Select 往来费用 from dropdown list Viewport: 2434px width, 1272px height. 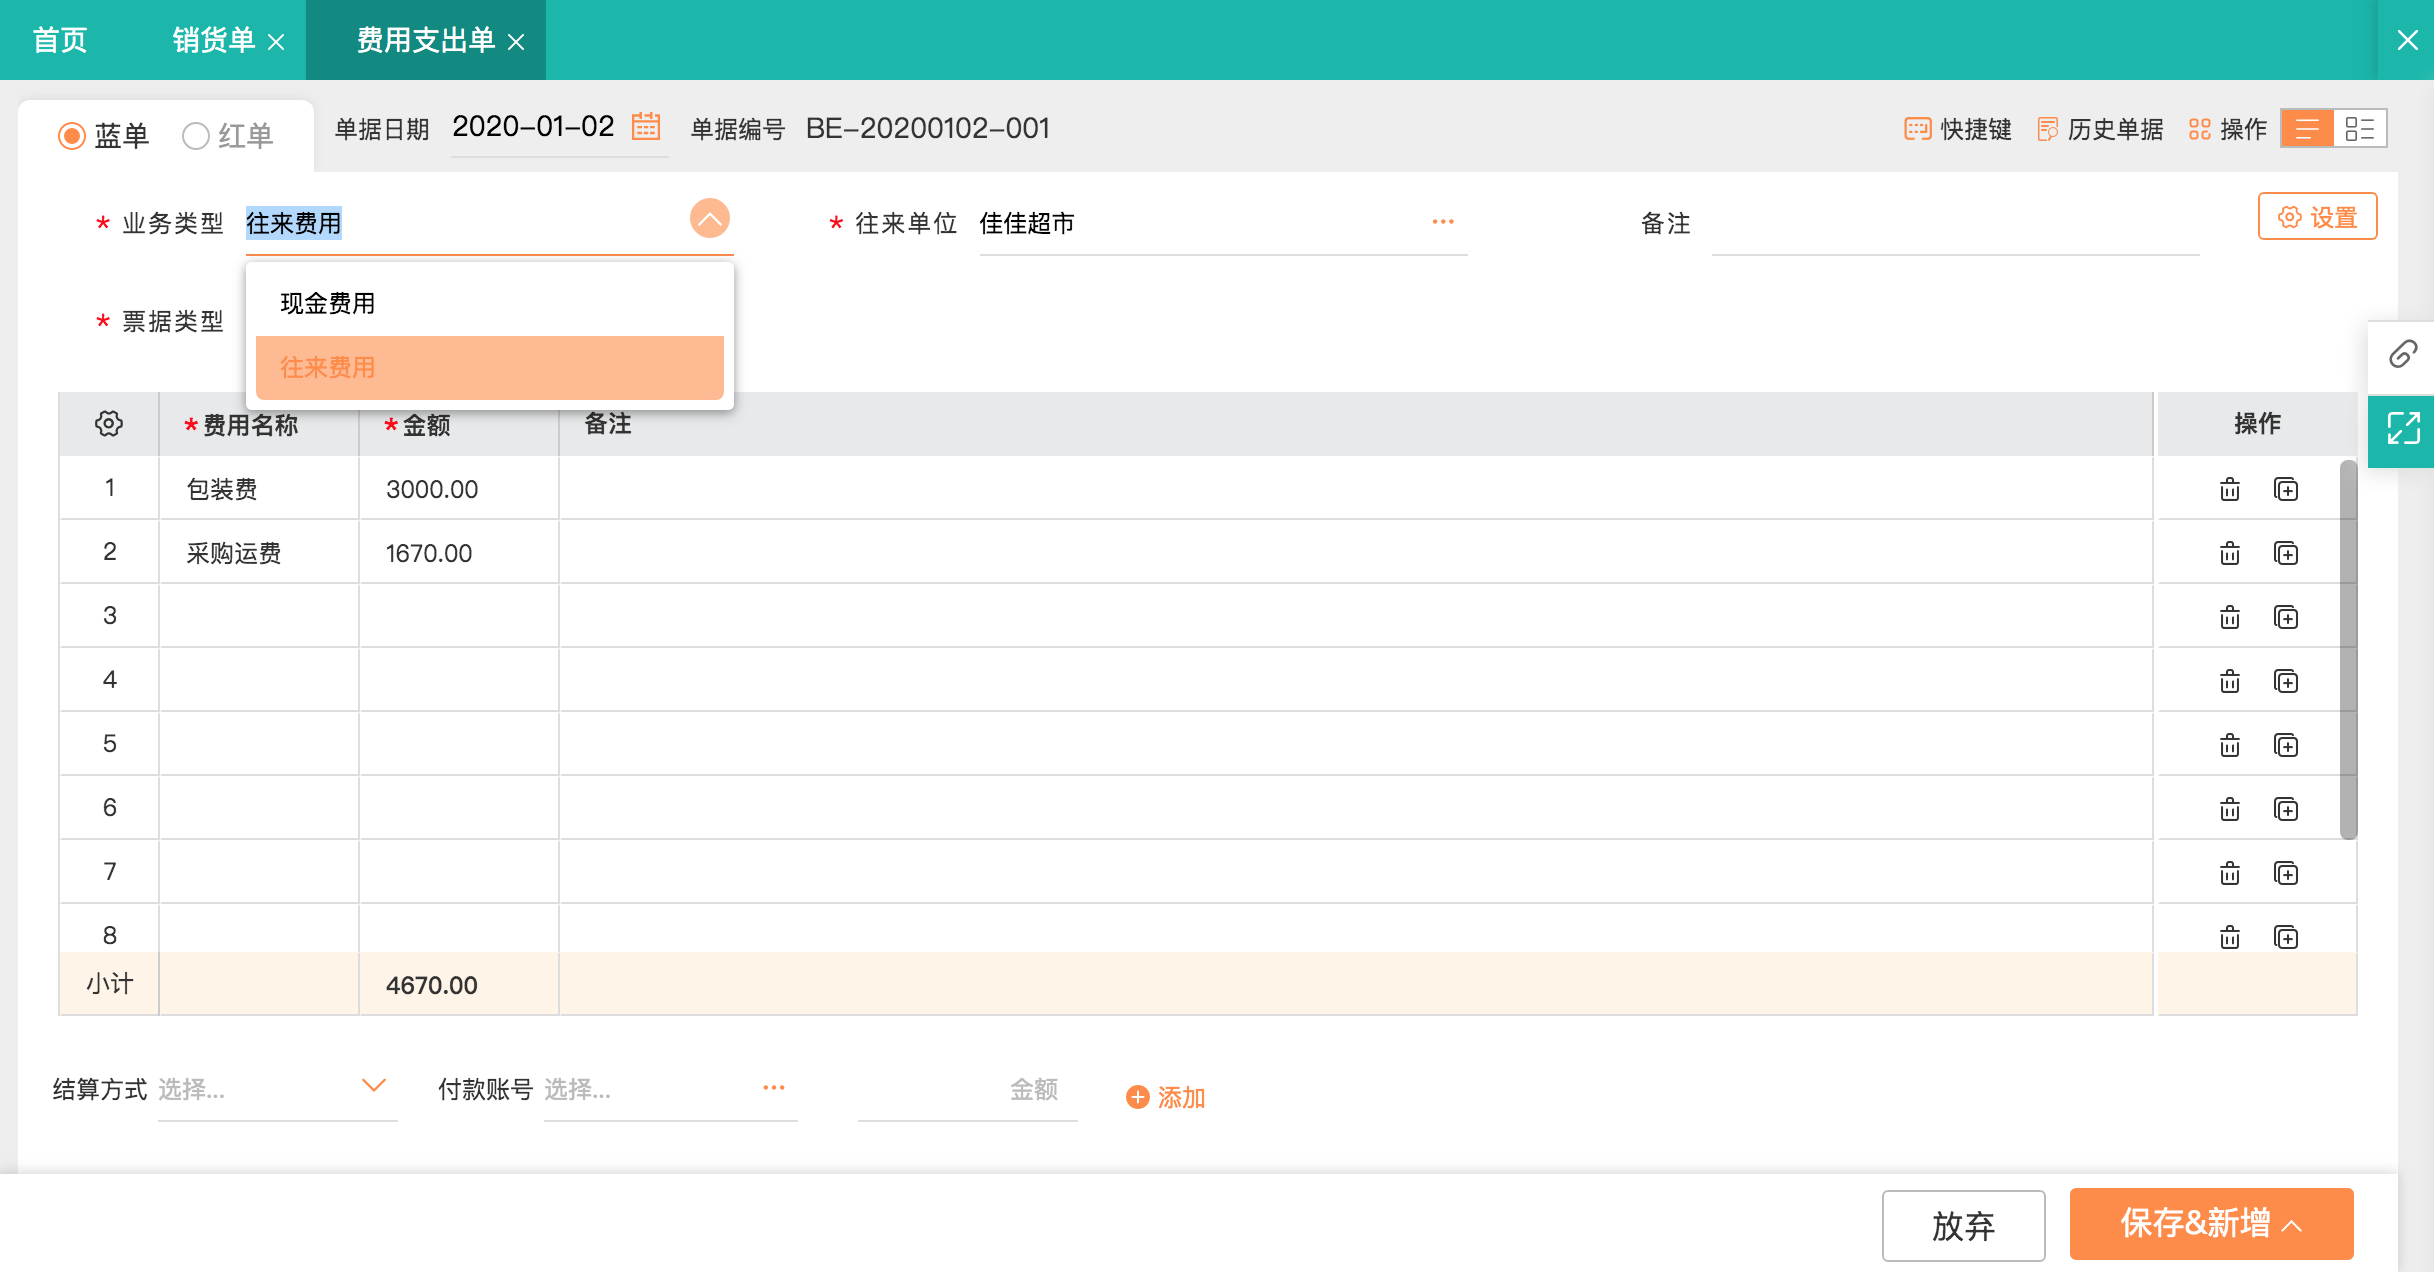pos(488,367)
